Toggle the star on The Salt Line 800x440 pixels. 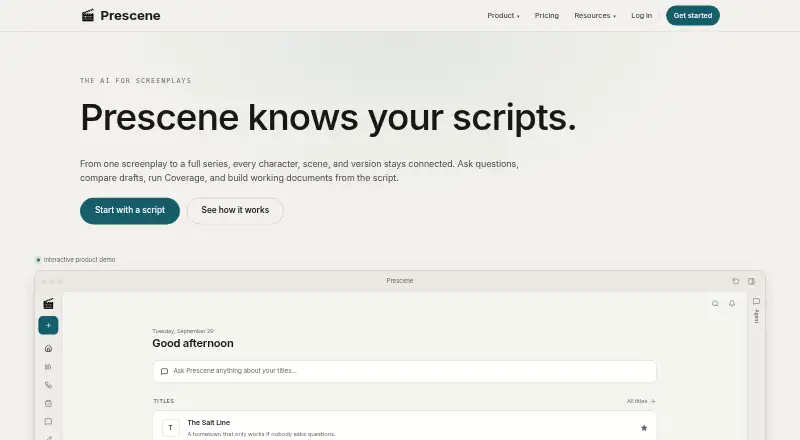644,428
